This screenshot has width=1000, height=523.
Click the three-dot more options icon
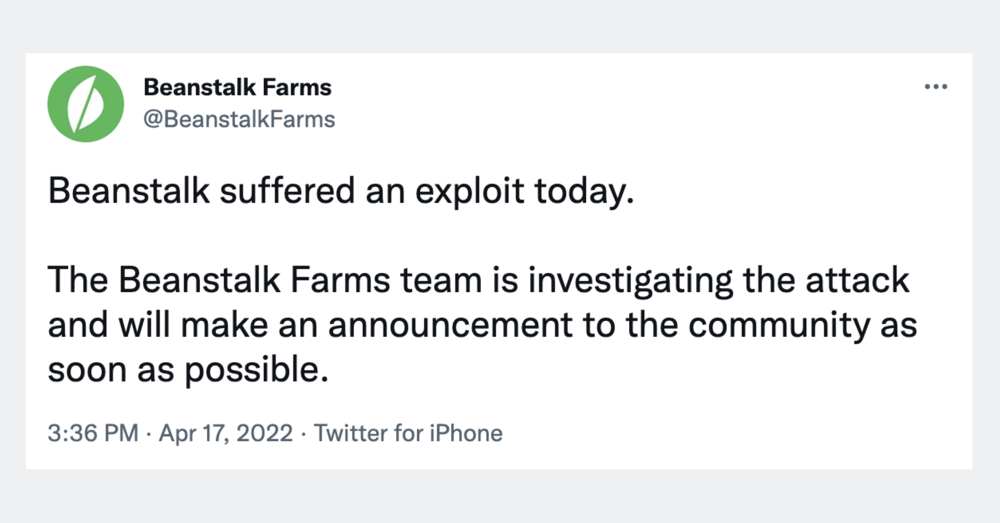pyautogui.click(x=936, y=87)
